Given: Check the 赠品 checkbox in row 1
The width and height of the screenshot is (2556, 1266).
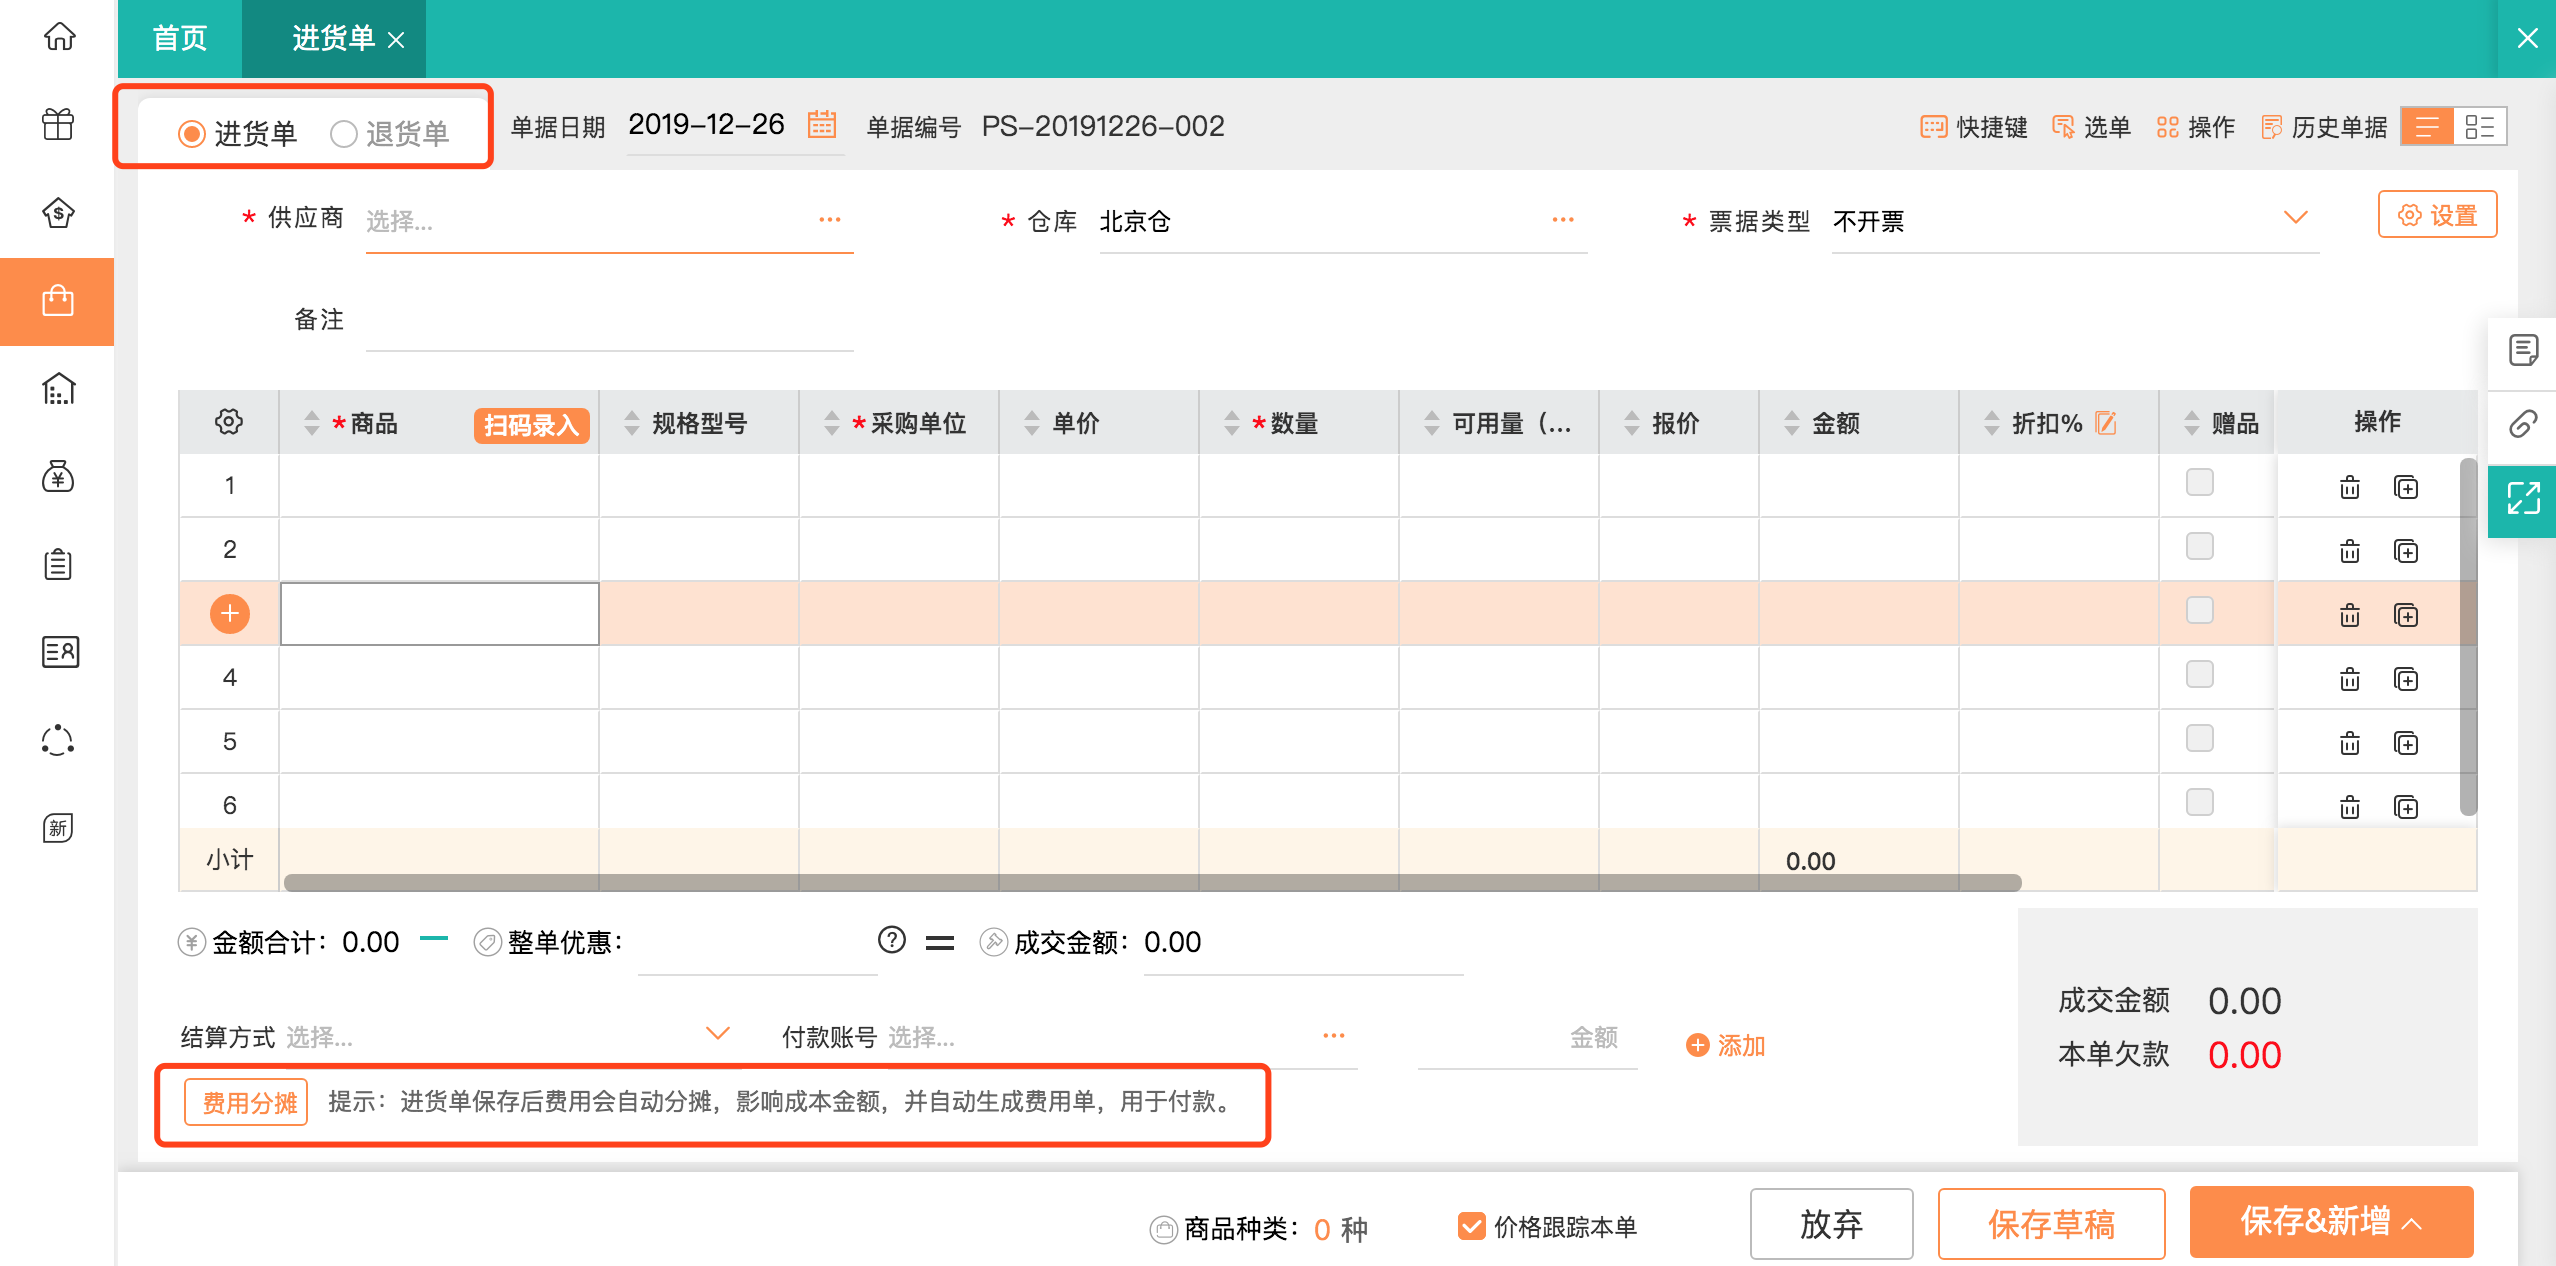Looking at the screenshot, I should pos(2201,482).
